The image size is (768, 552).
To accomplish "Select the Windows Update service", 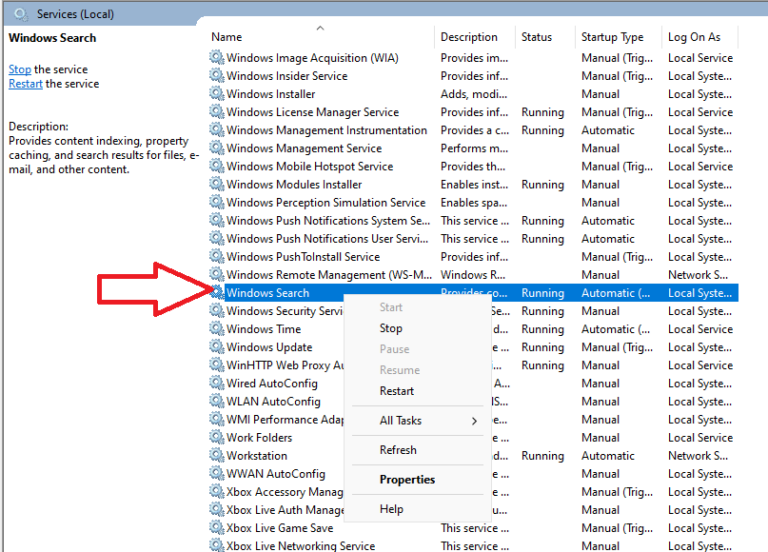I will (x=269, y=347).
